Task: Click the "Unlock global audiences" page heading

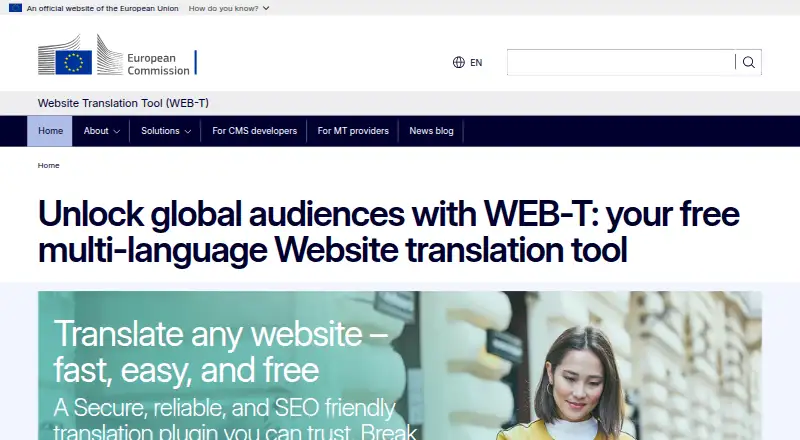Action: coord(389,231)
